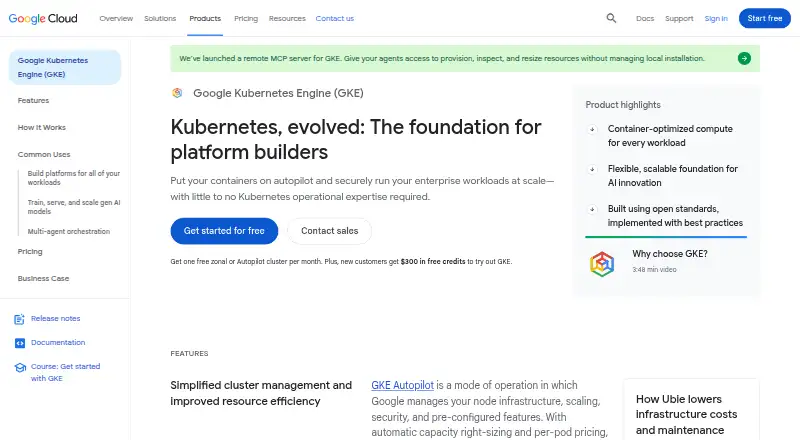
Task: Click the Contact sales button
Action: pos(330,231)
